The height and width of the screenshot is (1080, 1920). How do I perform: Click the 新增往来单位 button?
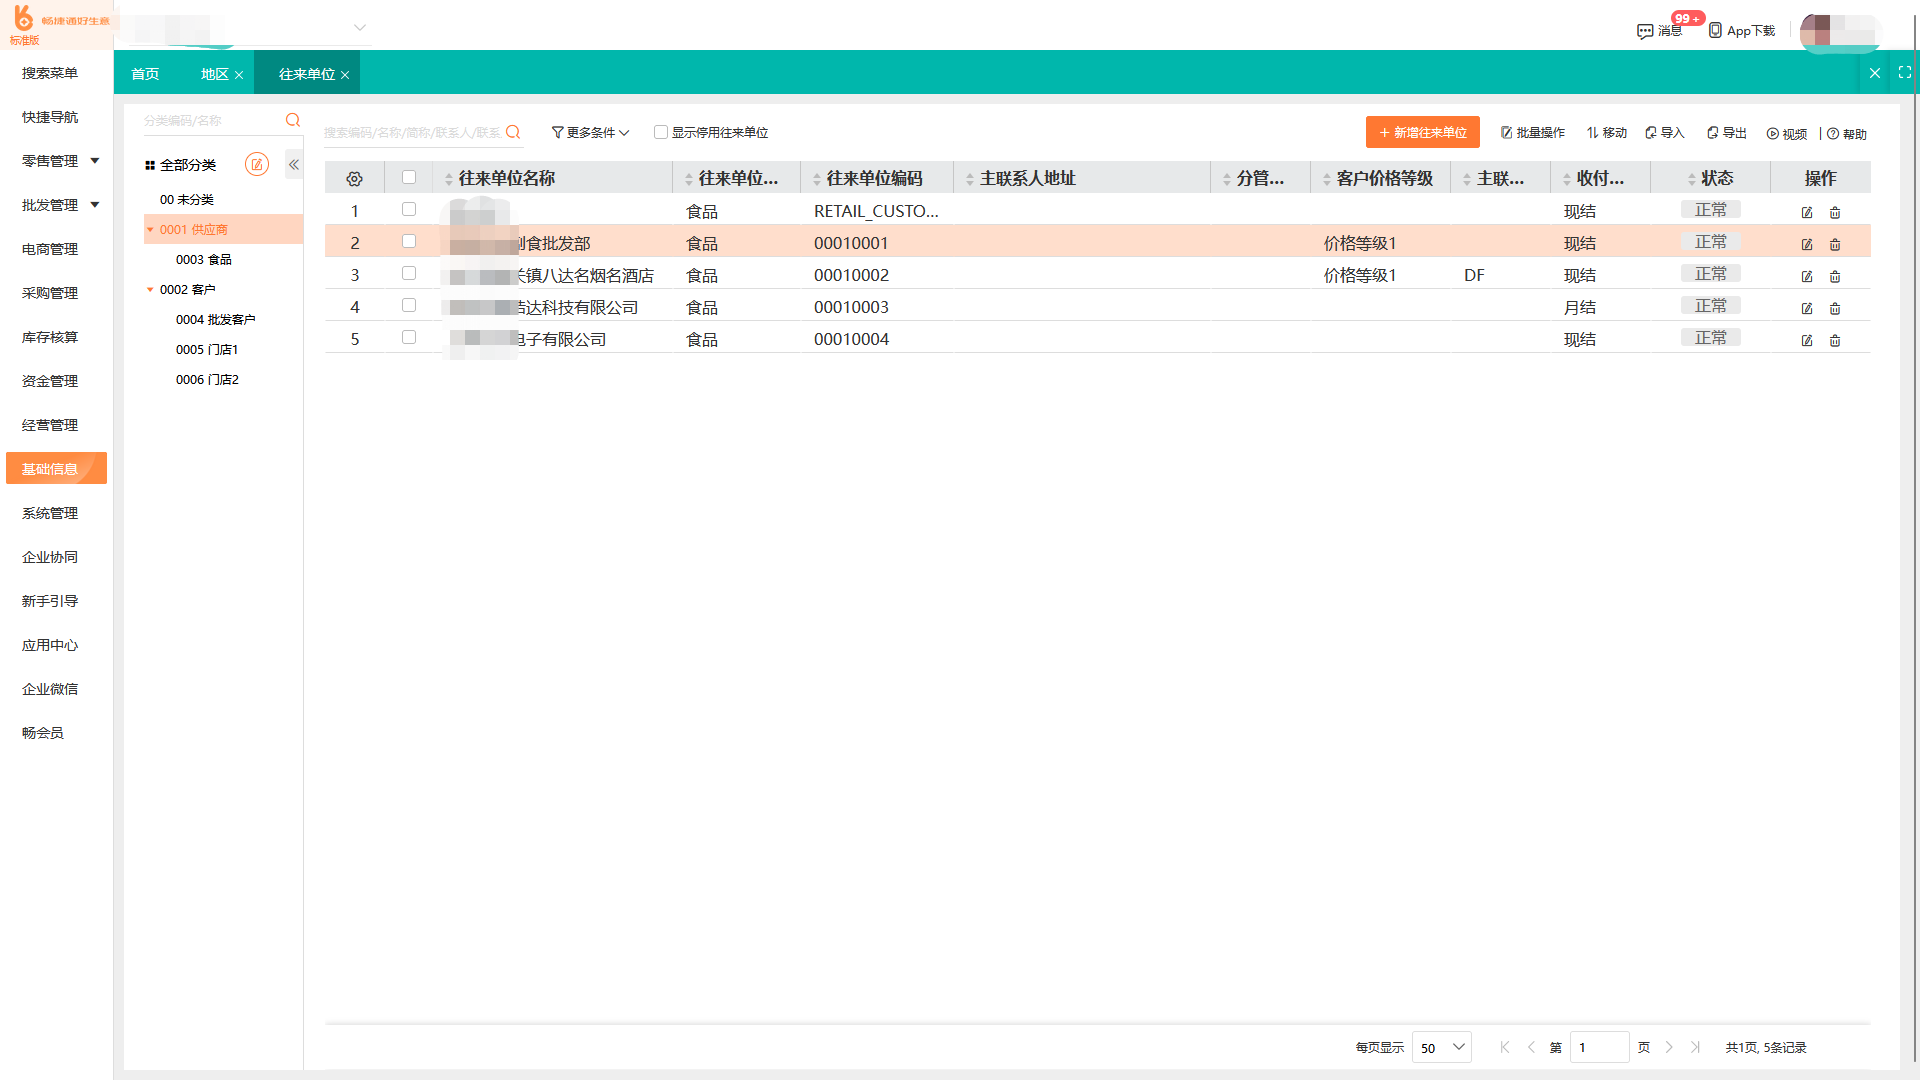pos(1424,131)
